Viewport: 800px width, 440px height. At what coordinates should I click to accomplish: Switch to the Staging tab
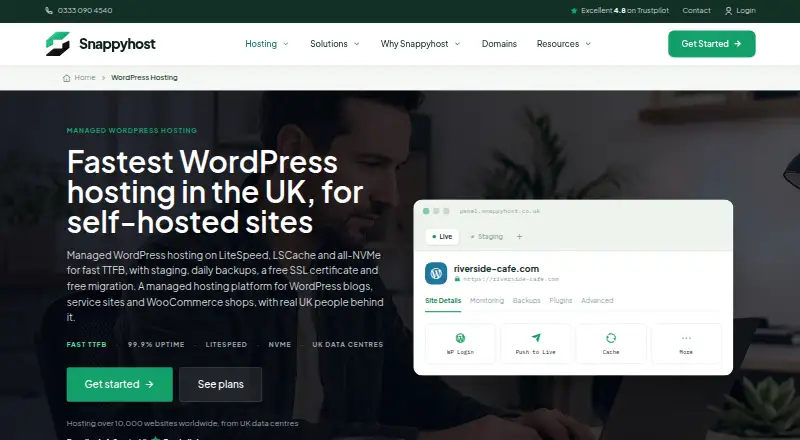point(487,237)
